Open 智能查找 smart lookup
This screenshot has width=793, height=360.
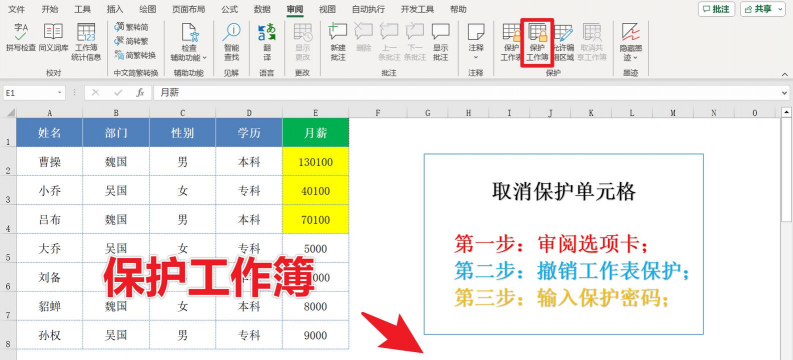232,42
